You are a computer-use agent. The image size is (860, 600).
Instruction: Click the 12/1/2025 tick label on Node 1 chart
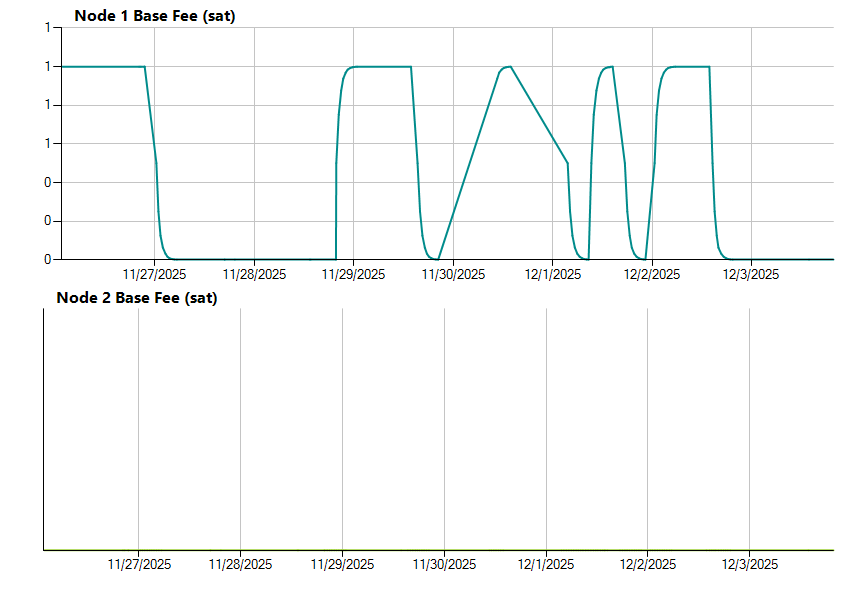552,274
